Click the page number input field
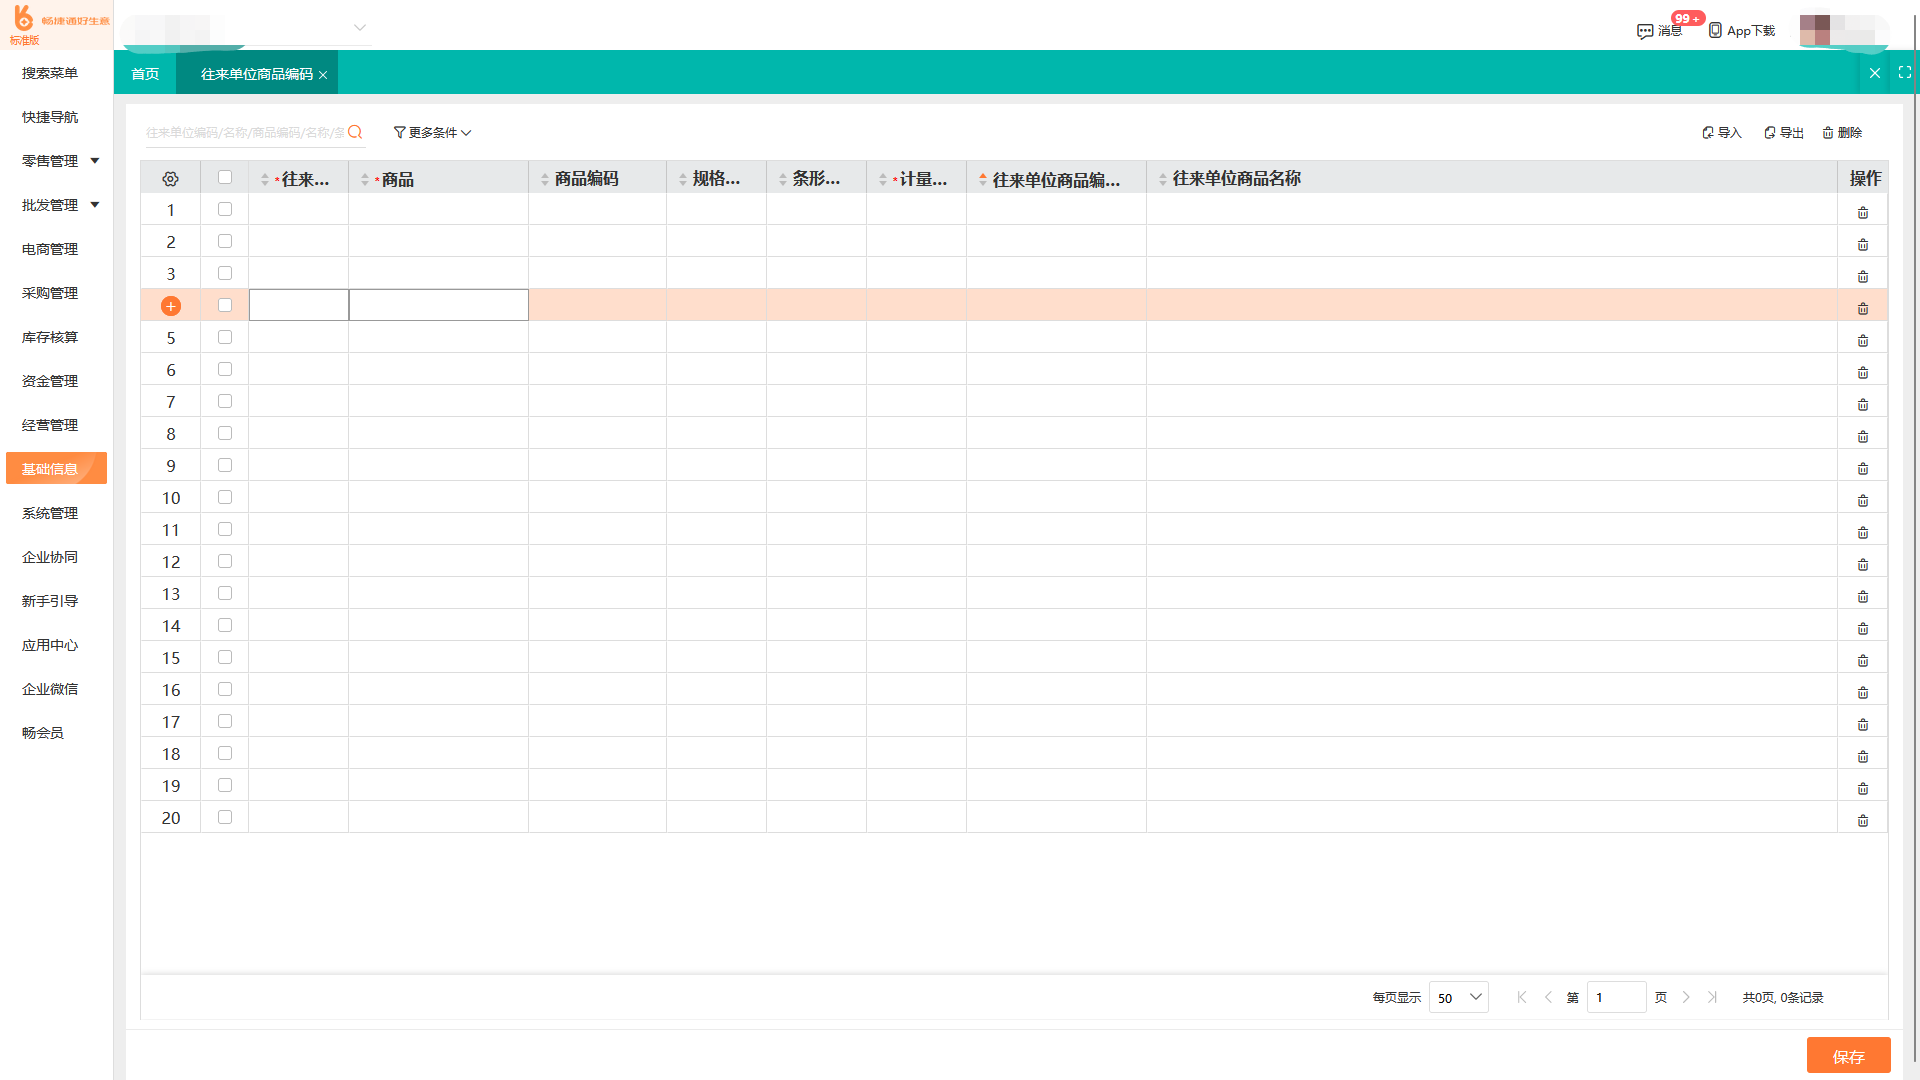 click(1615, 997)
